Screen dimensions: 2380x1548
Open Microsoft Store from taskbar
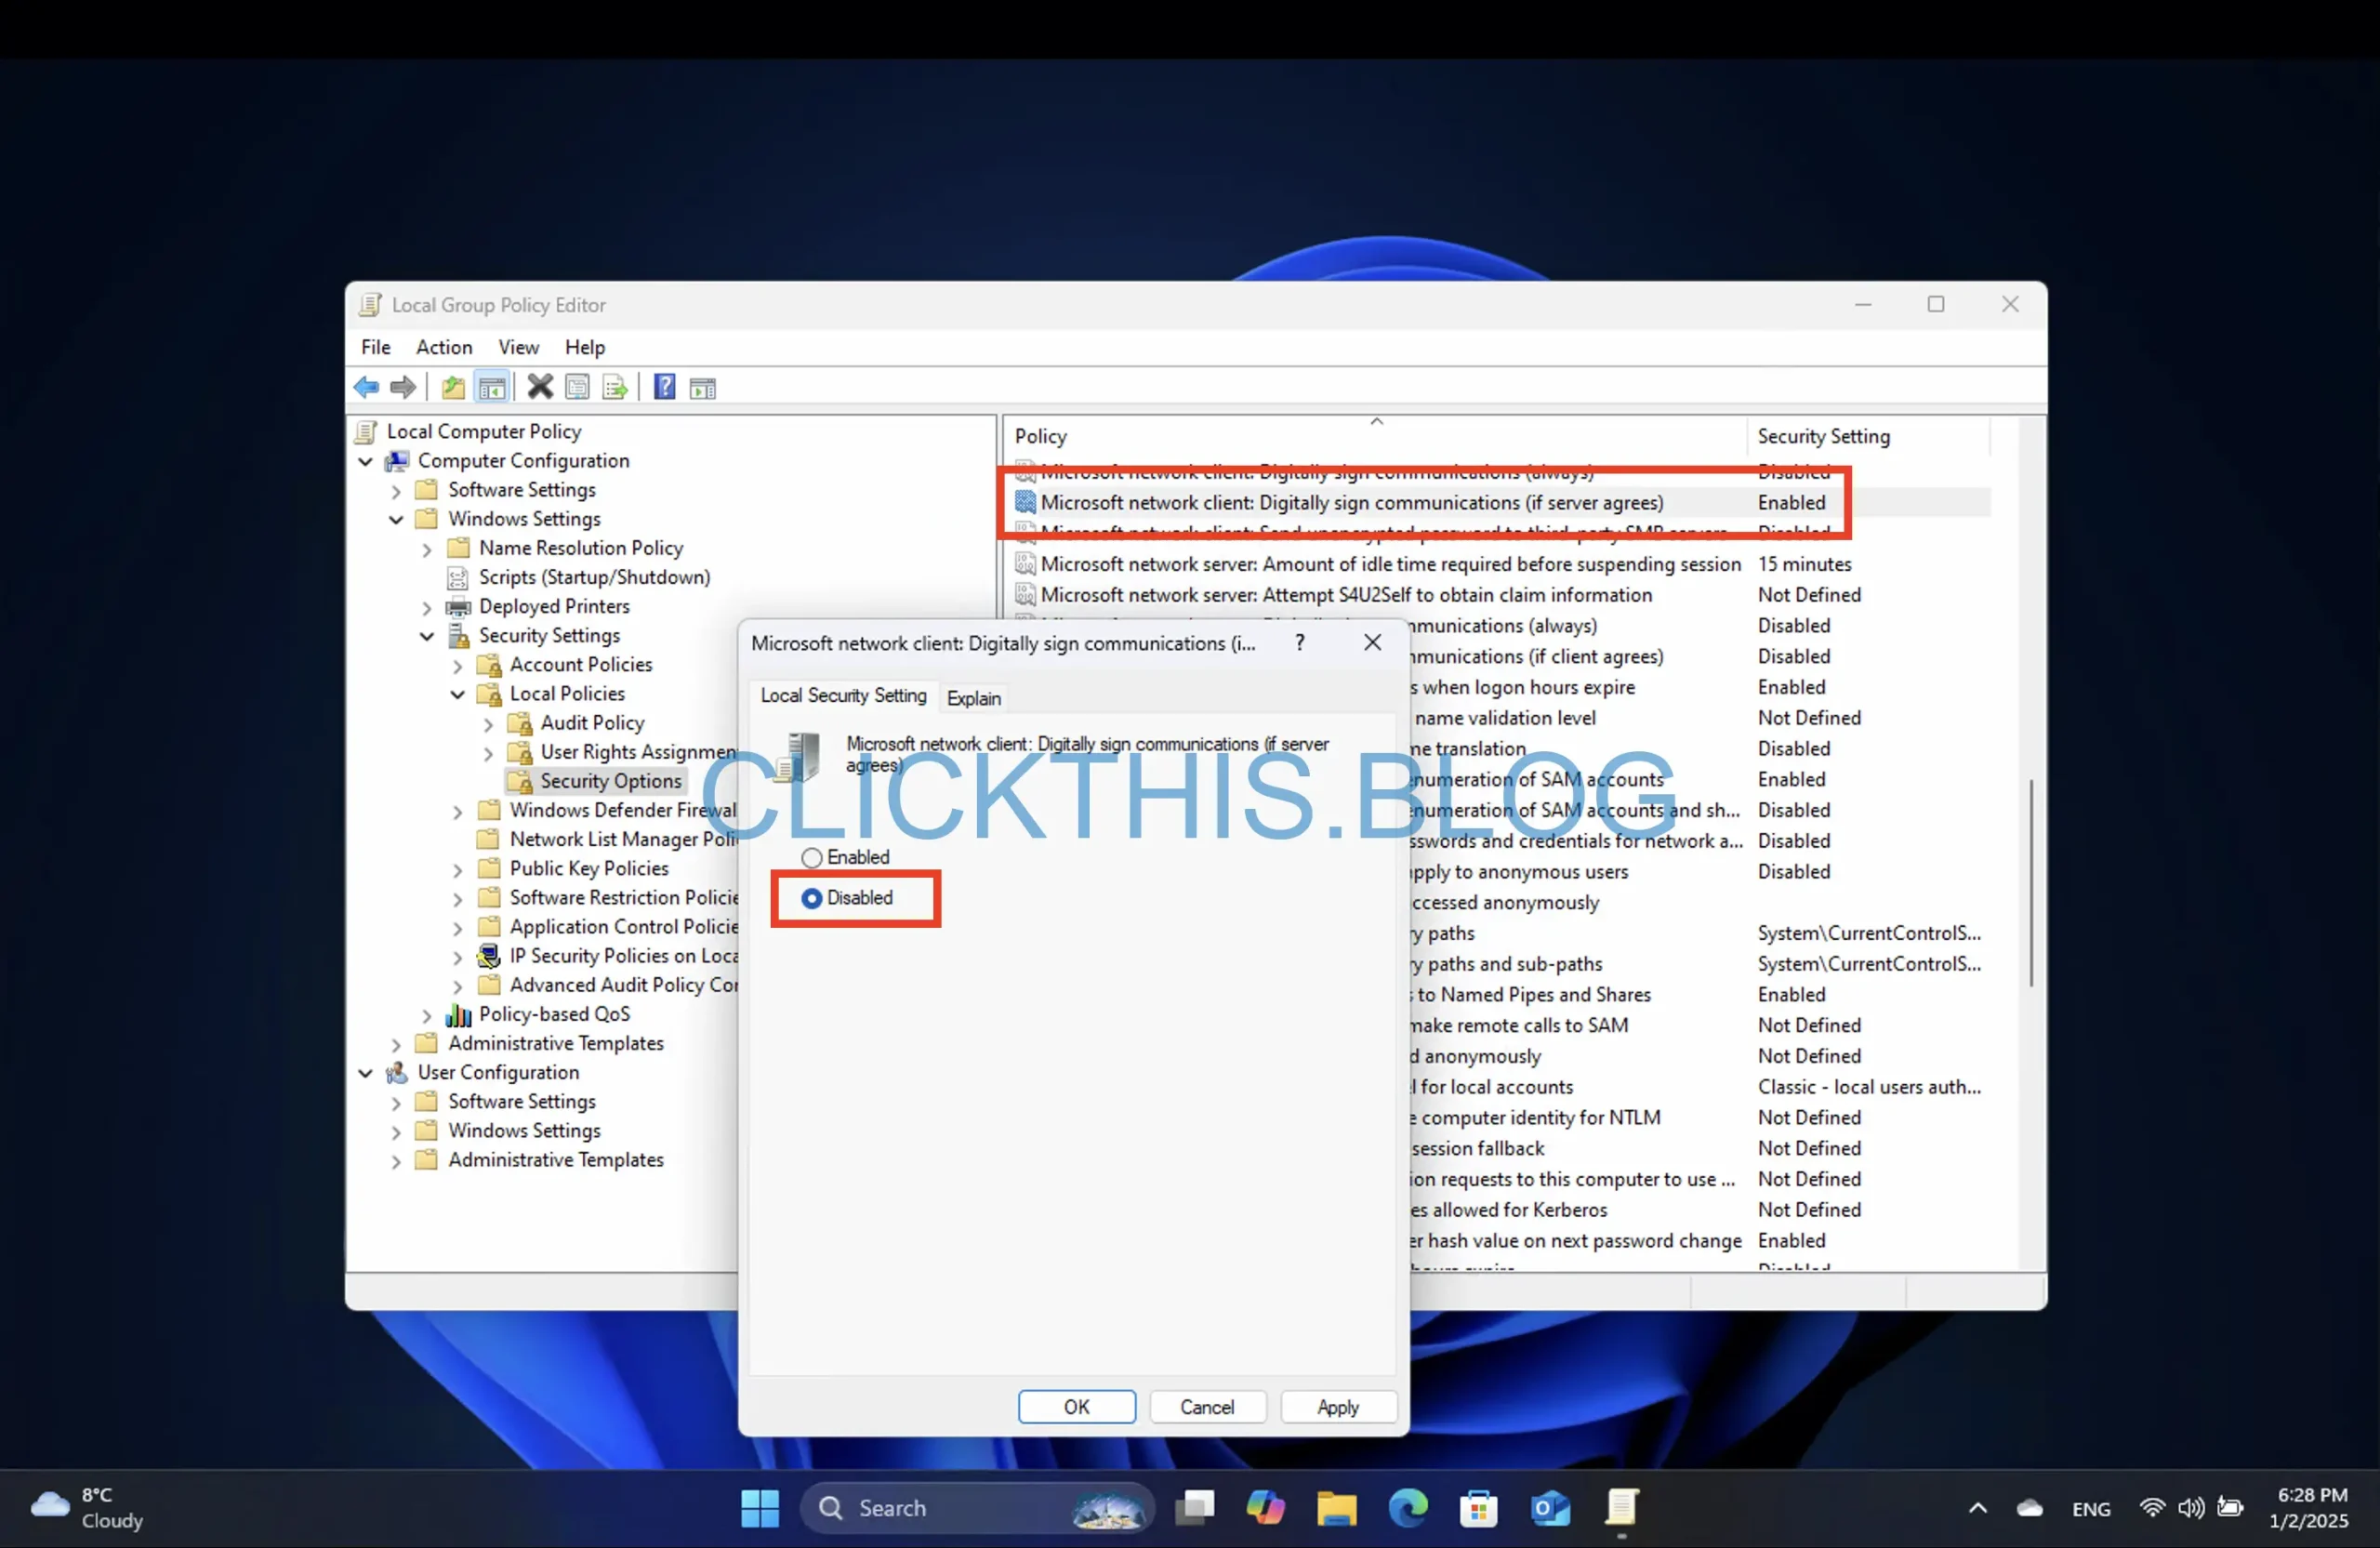[x=1479, y=1508]
